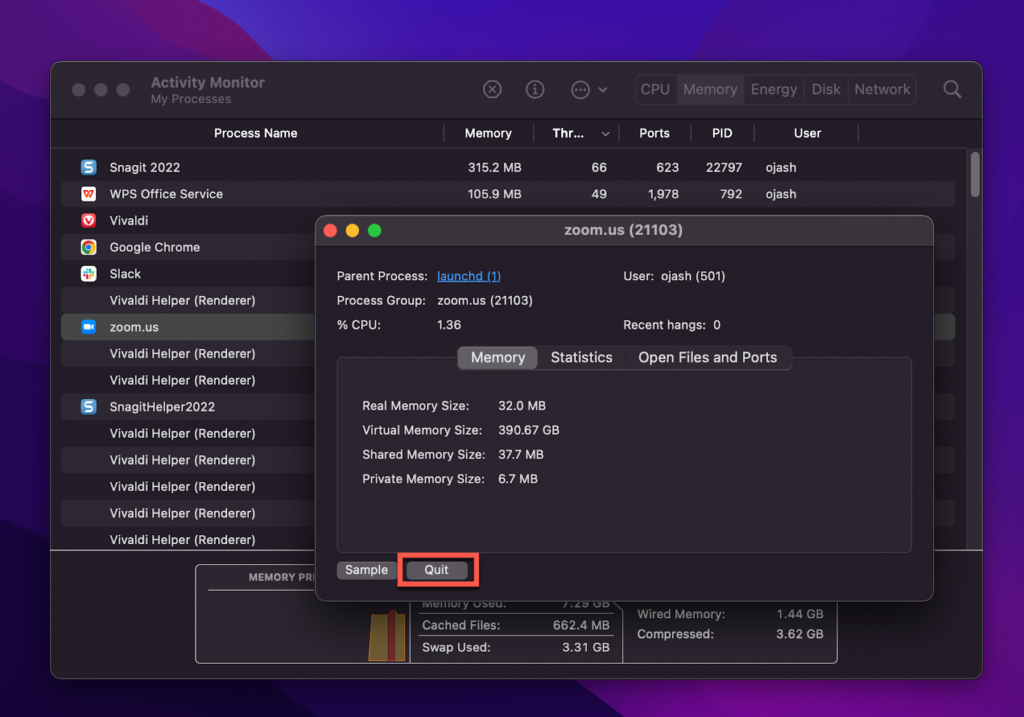Screen dimensions: 1024x717
Task: Click the Activity Monitor window title
Action: click(208, 82)
